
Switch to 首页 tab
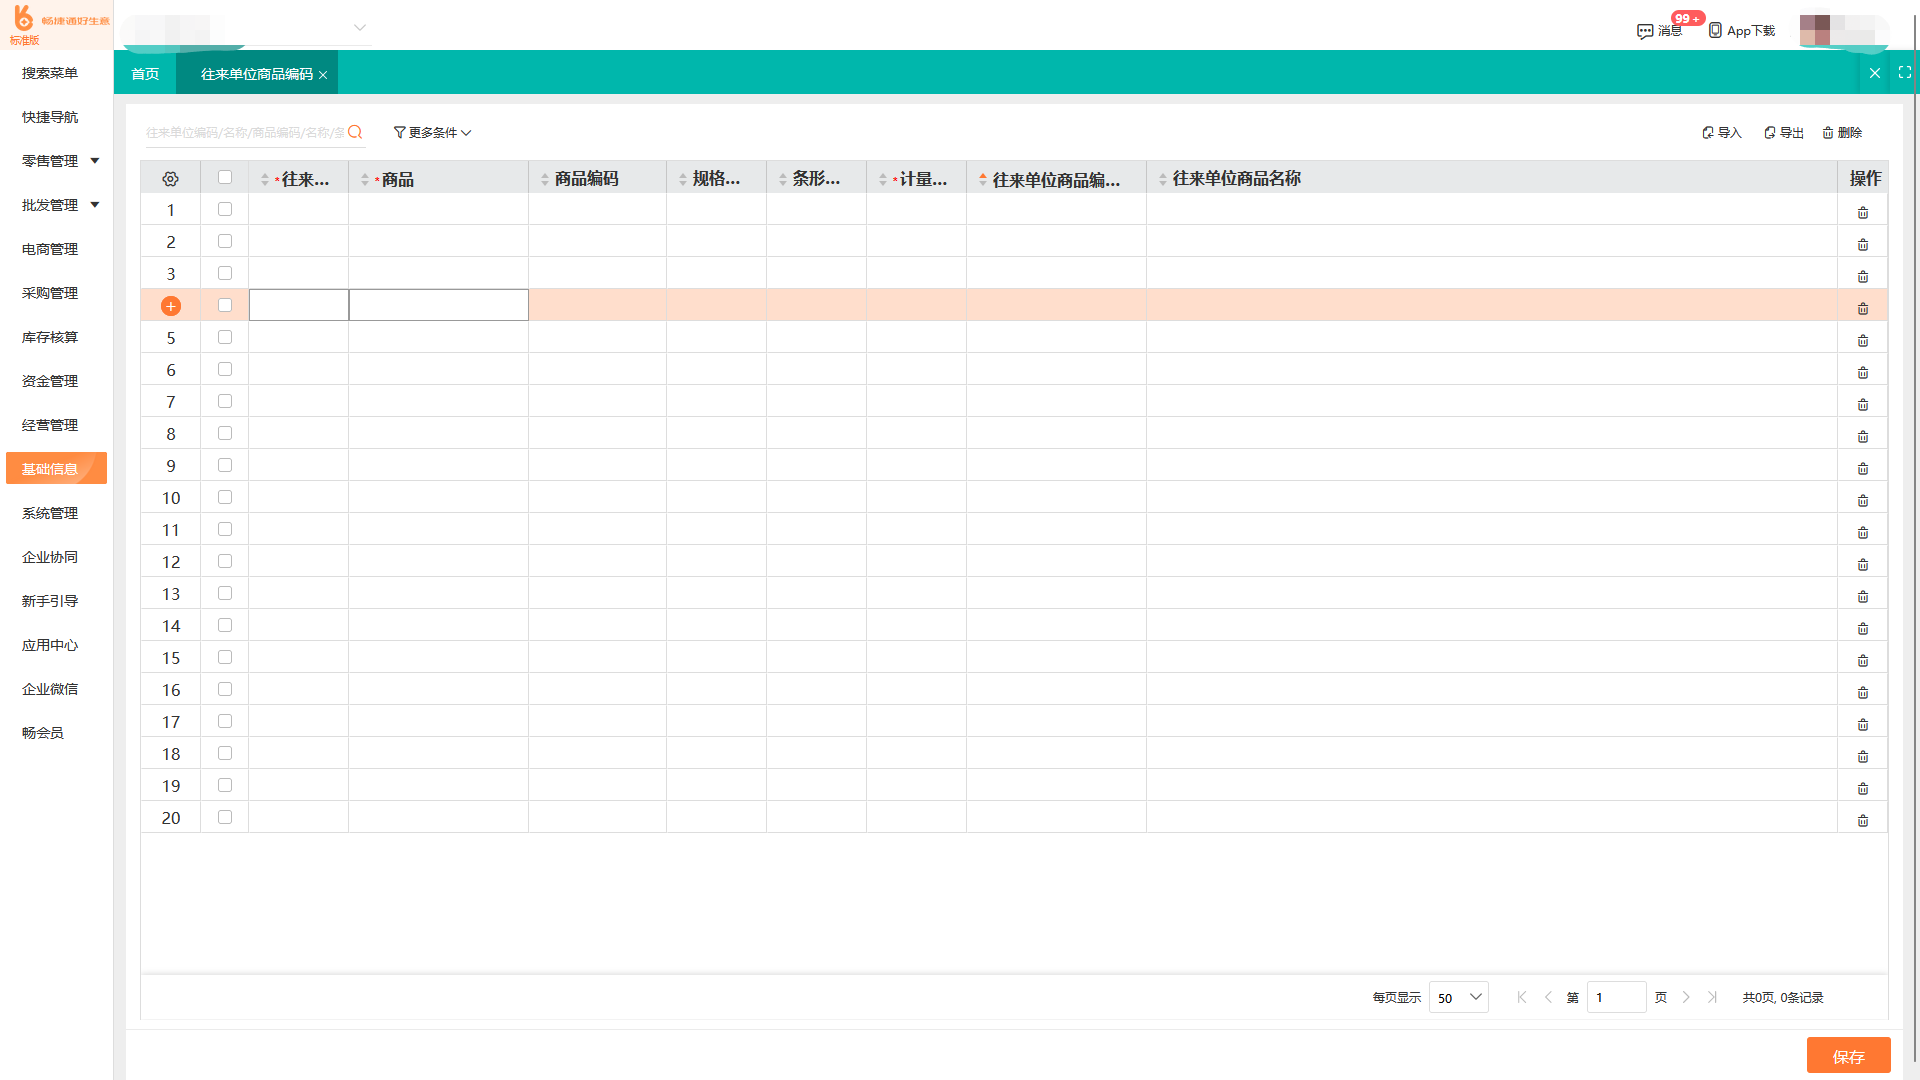point(144,74)
